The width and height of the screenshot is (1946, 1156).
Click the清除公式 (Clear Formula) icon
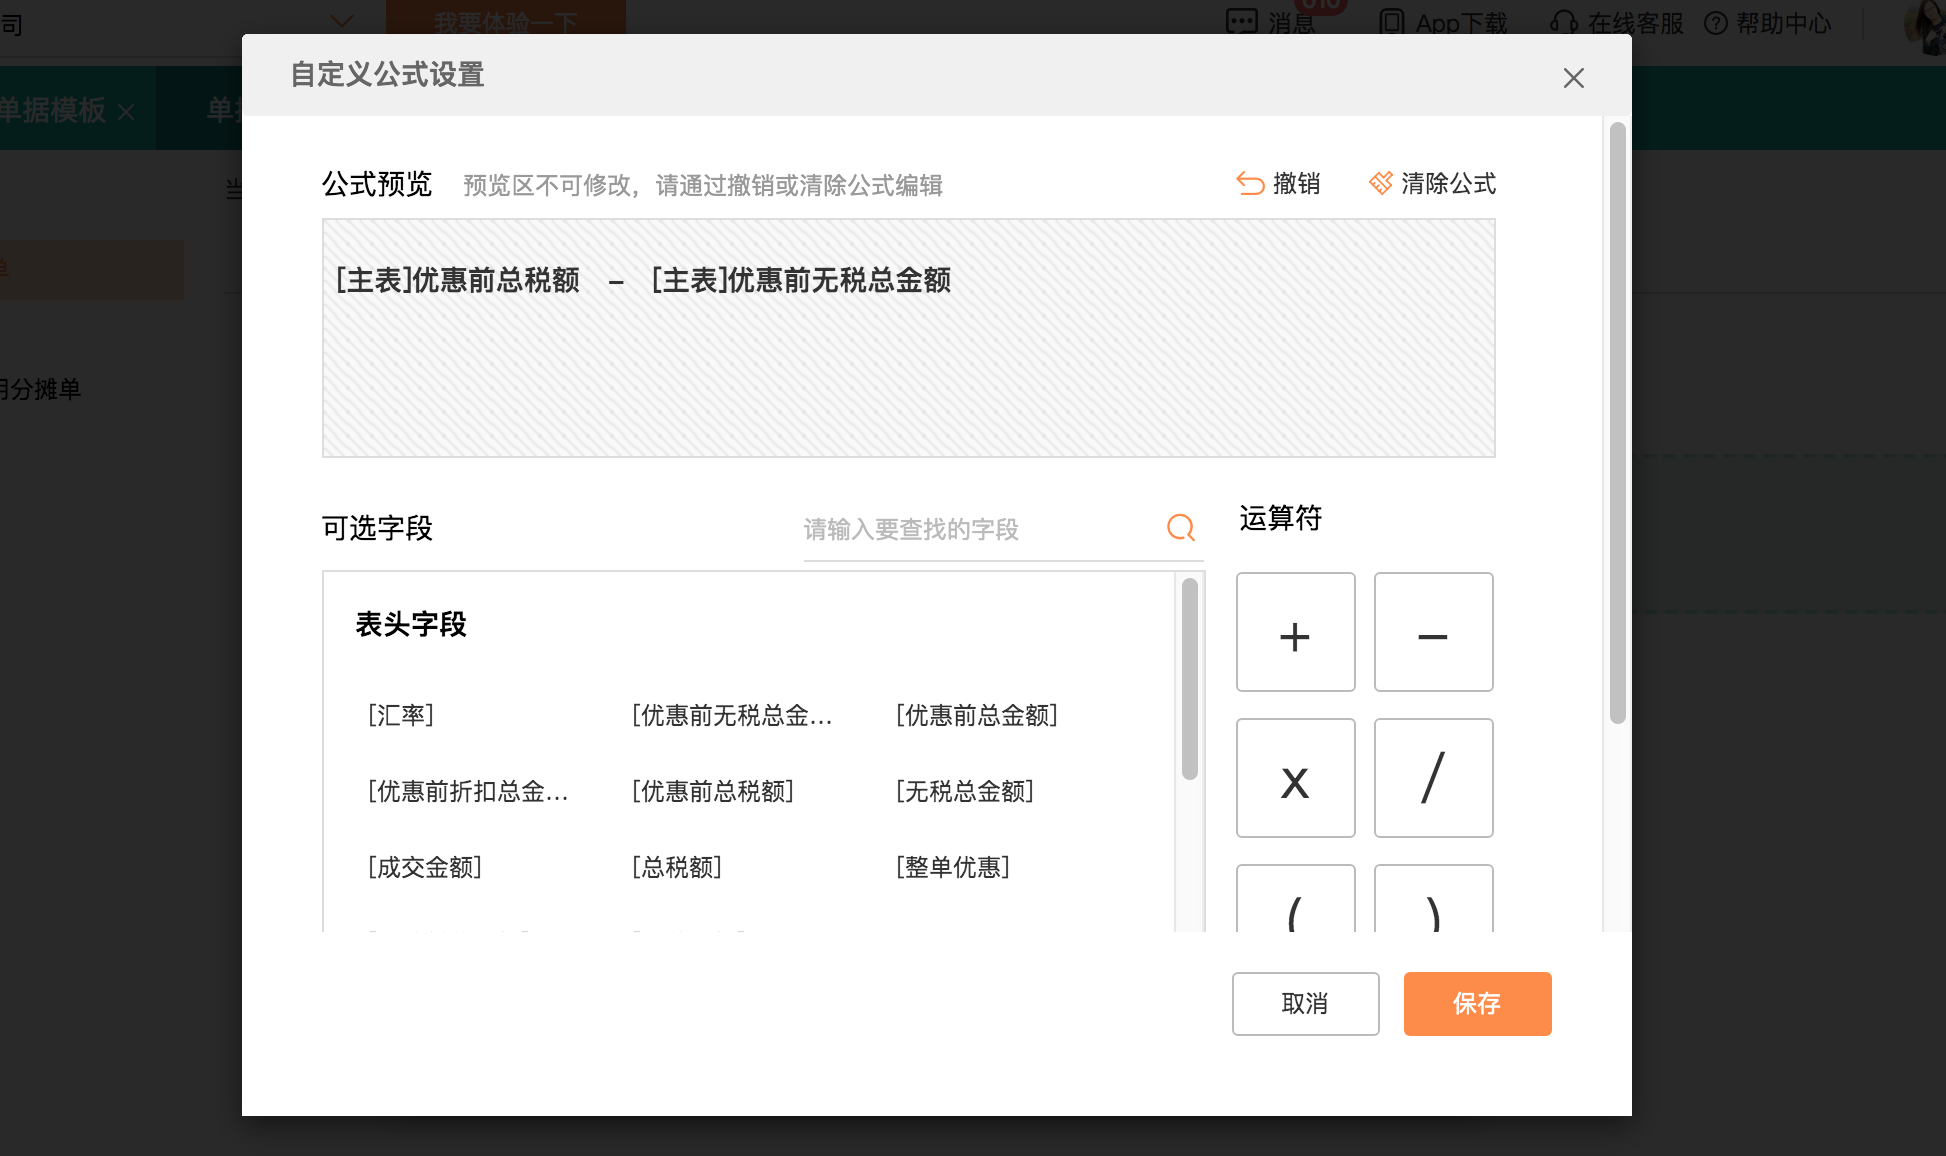click(1378, 183)
